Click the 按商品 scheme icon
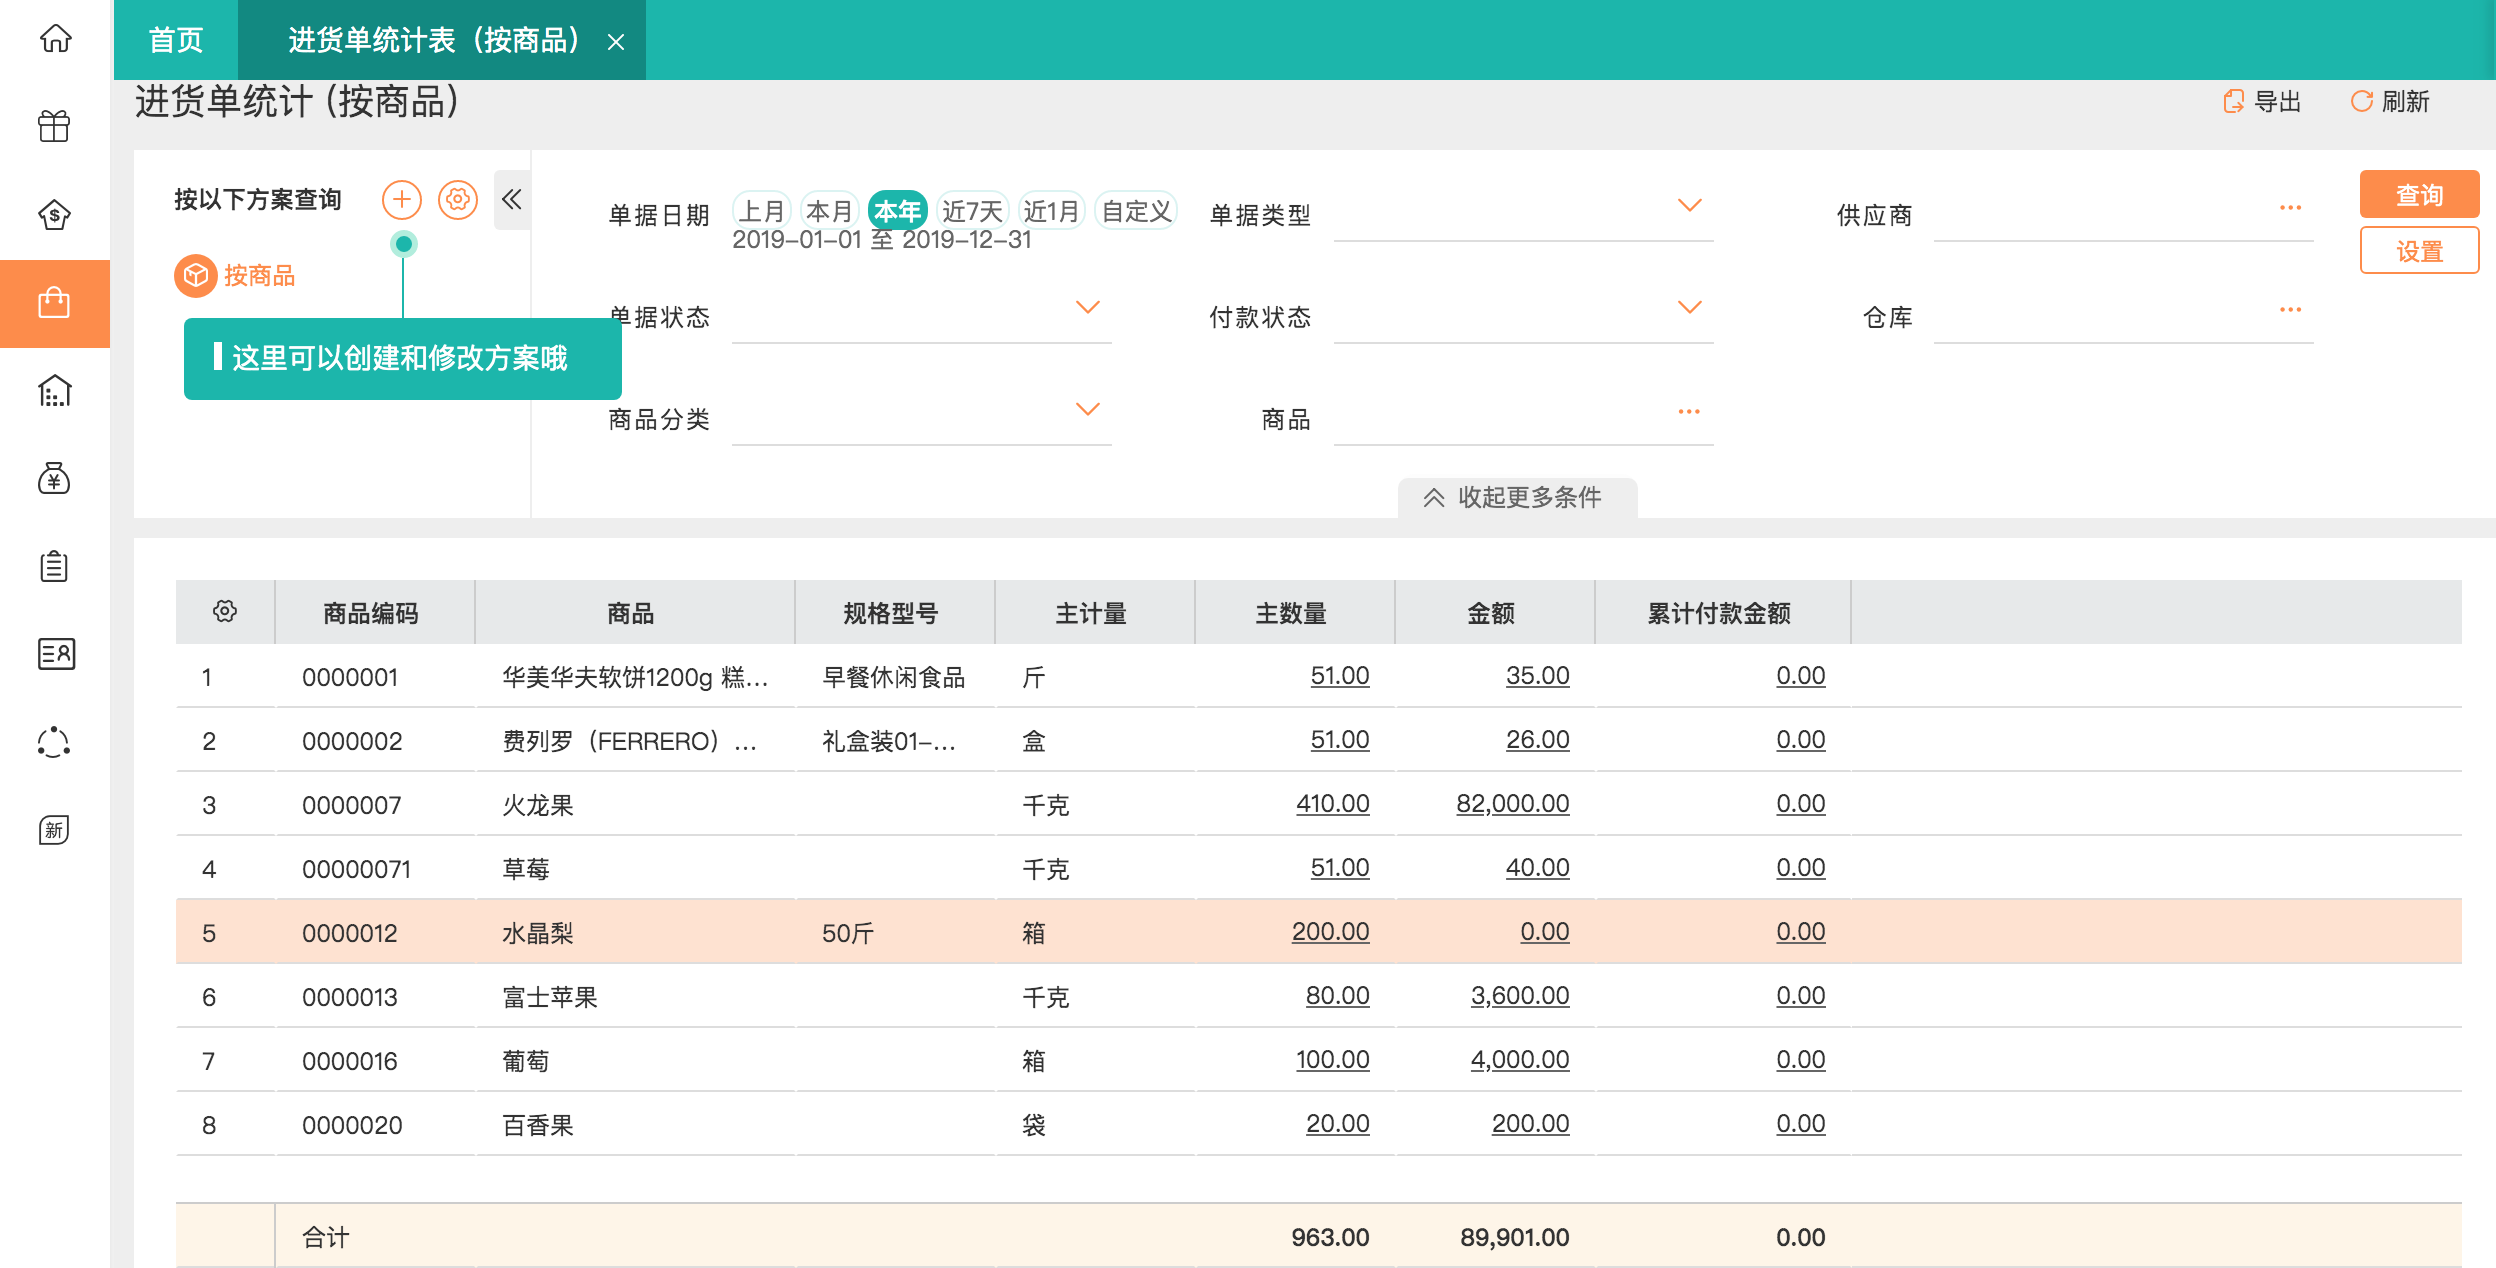 click(x=194, y=277)
